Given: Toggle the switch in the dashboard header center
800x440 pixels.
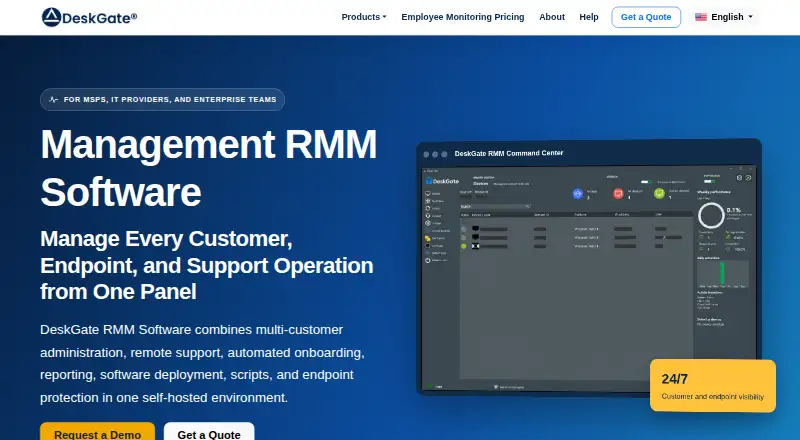Looking at the screenshot, I should (646, 182).
